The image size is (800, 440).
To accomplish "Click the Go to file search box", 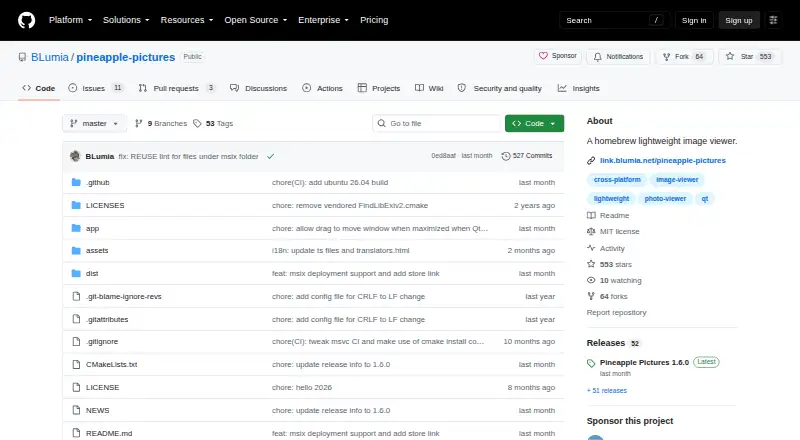I will [437, 124].
